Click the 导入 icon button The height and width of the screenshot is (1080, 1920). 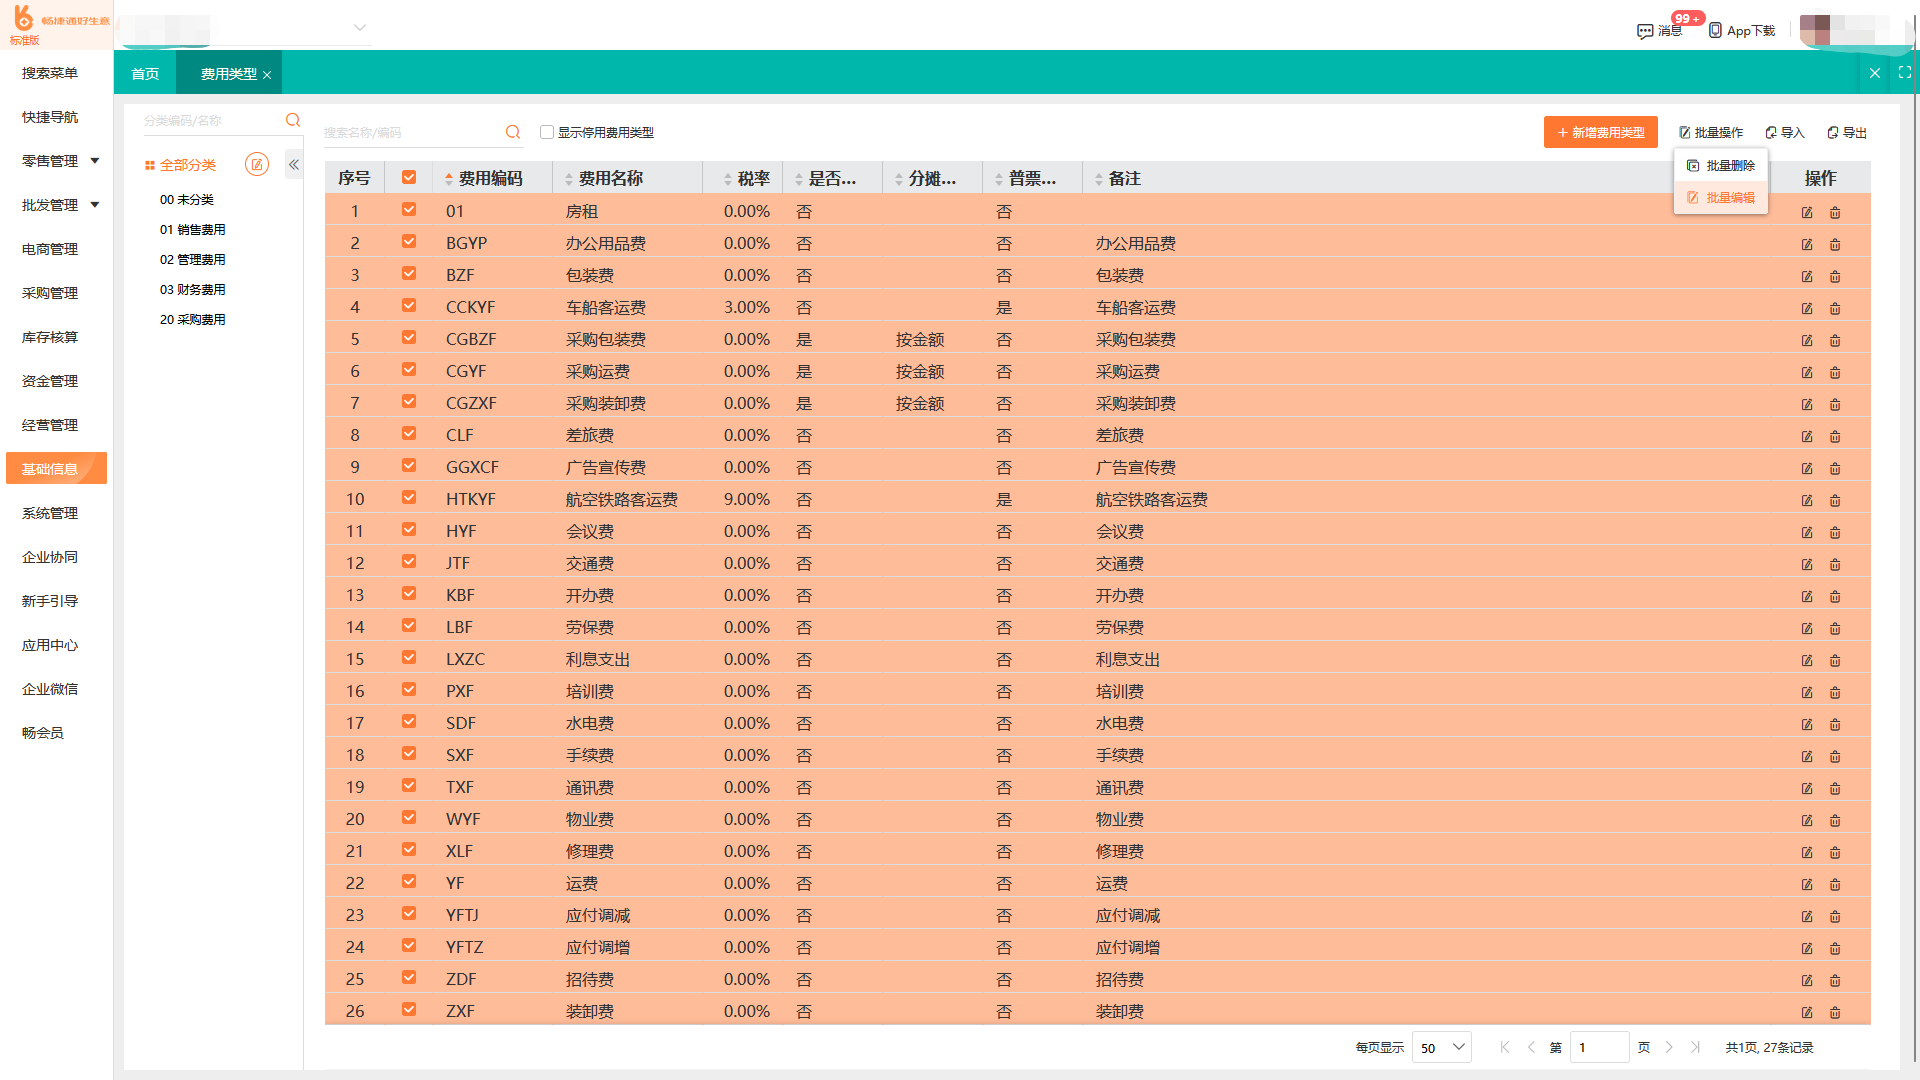[1785, 131]
